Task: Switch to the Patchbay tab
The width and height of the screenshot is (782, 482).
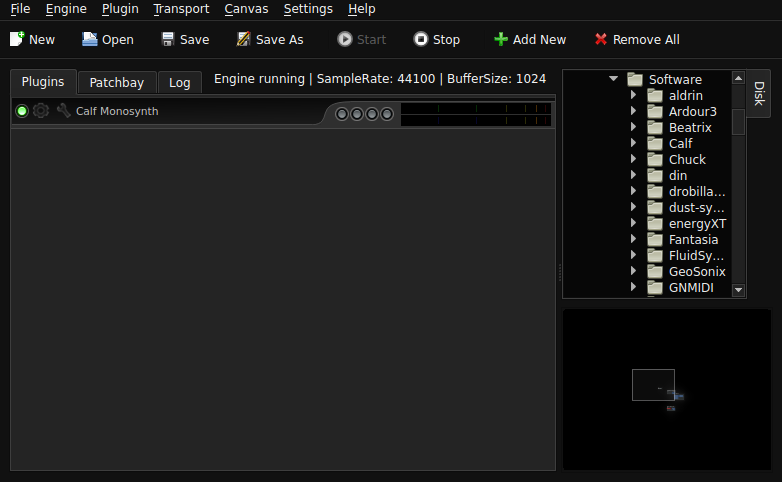Action: pyautogui.click(x=117, y=83)
